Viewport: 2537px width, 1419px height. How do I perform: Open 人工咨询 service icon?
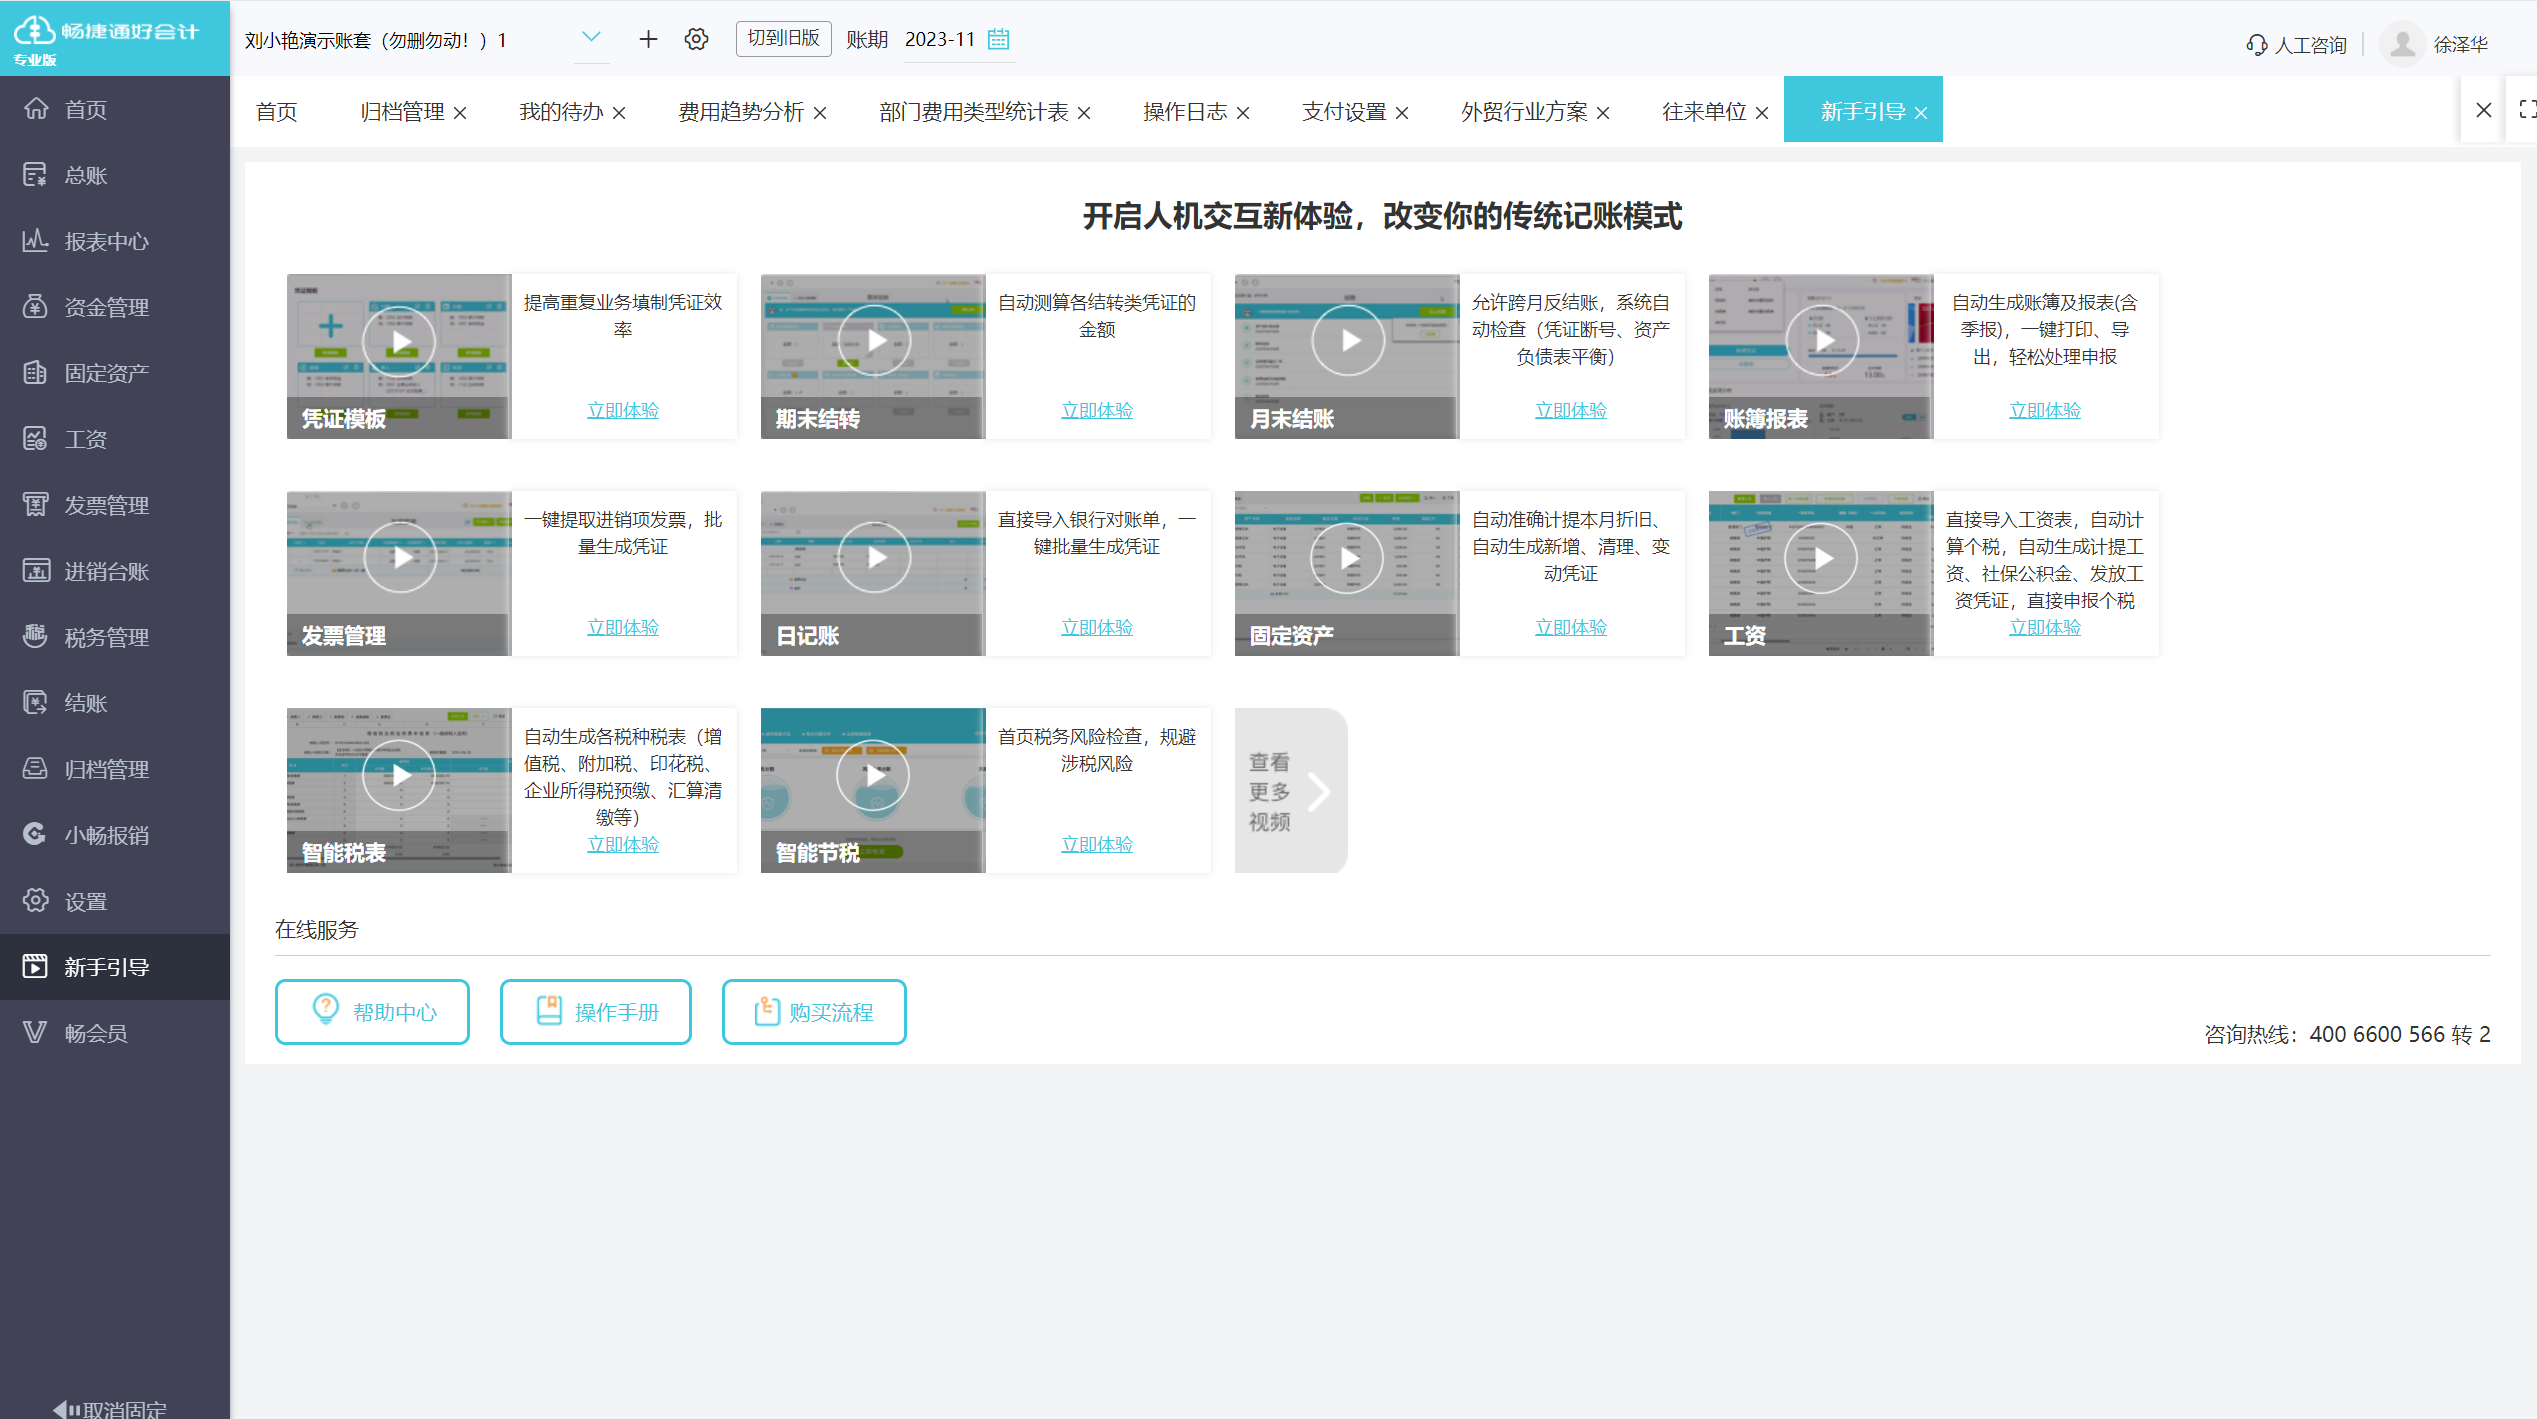tap(2255, 44)
